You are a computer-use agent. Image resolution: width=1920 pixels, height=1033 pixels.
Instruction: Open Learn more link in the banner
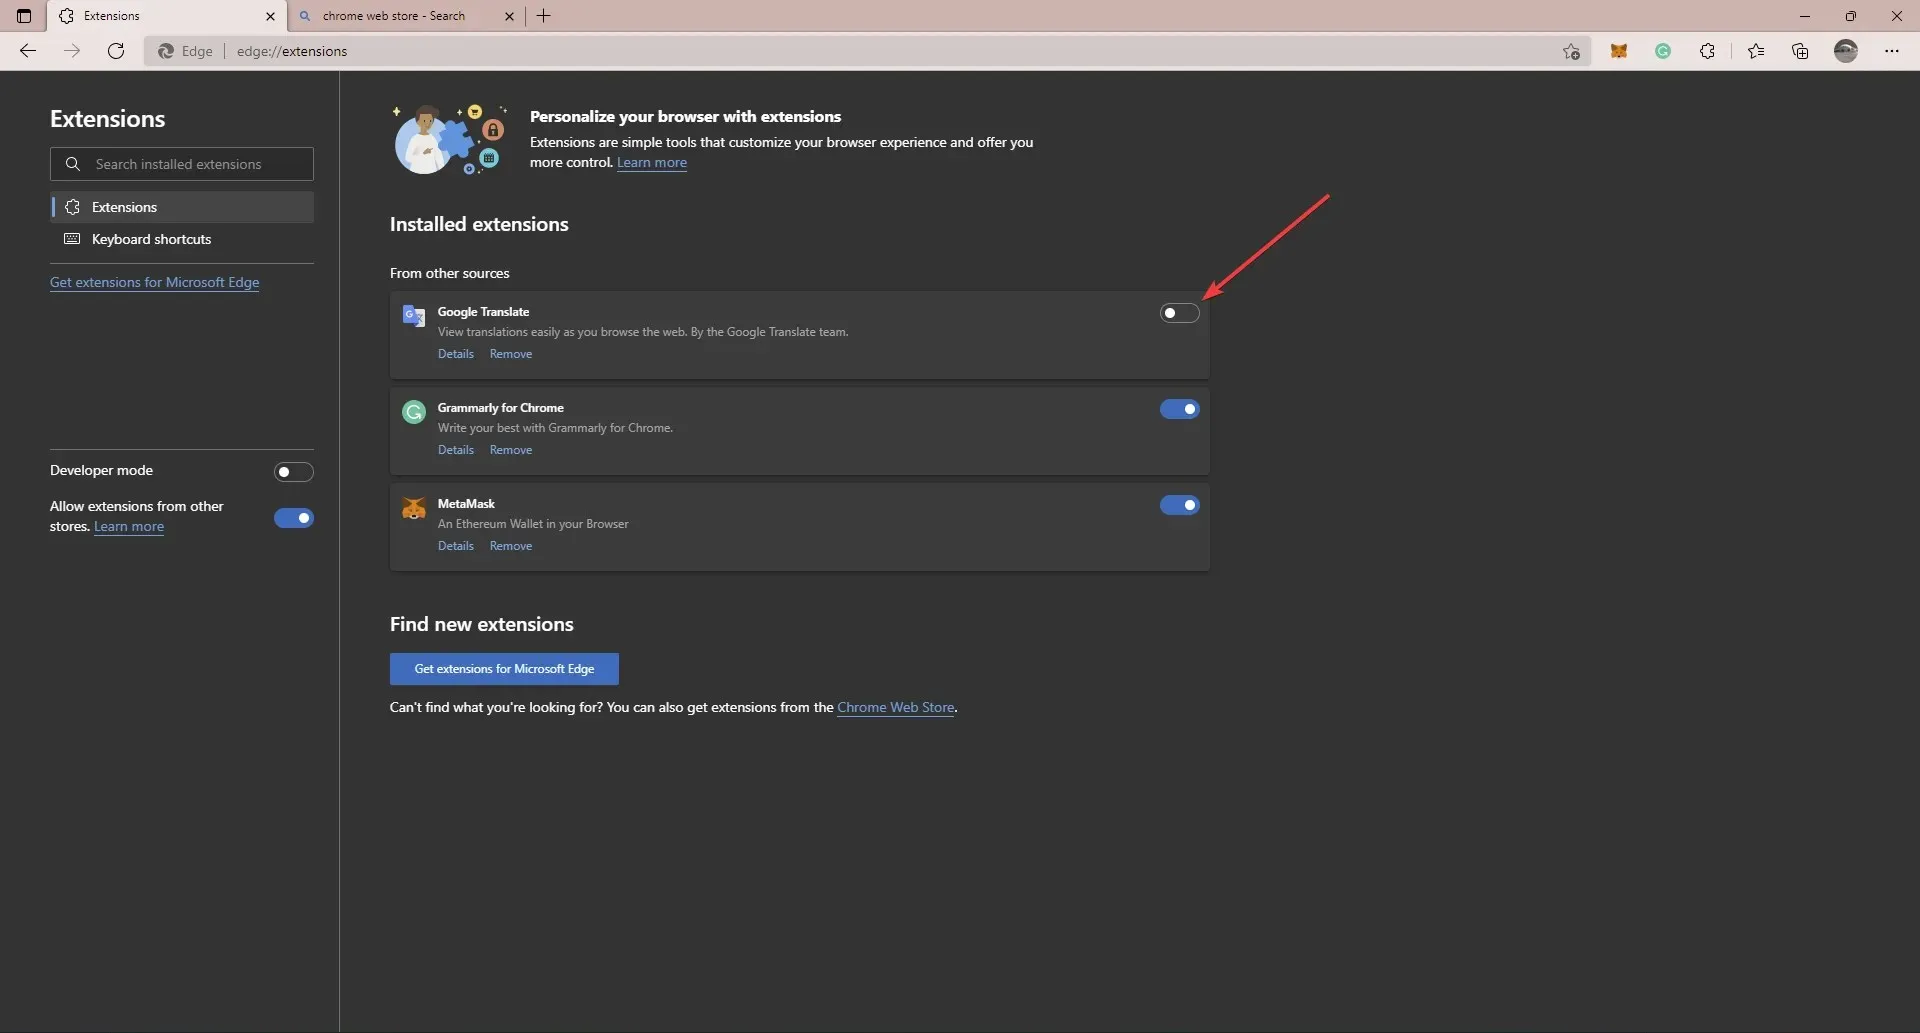(652, 162)
